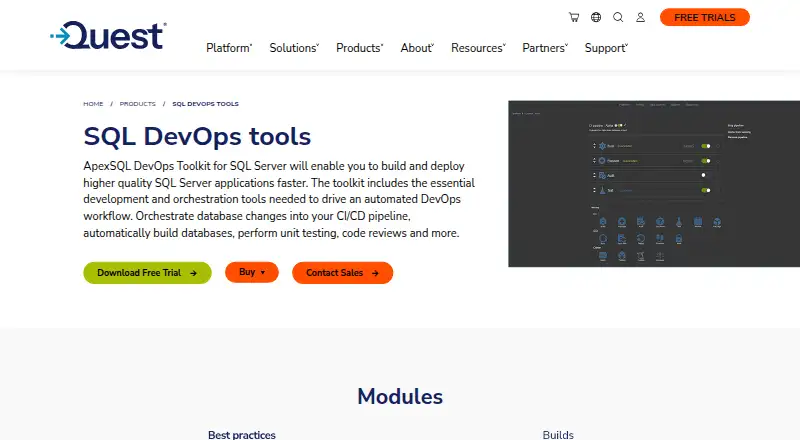Open the shopping cart icon
The height and width of the screenshot is (440, 800).
point(574,17)
